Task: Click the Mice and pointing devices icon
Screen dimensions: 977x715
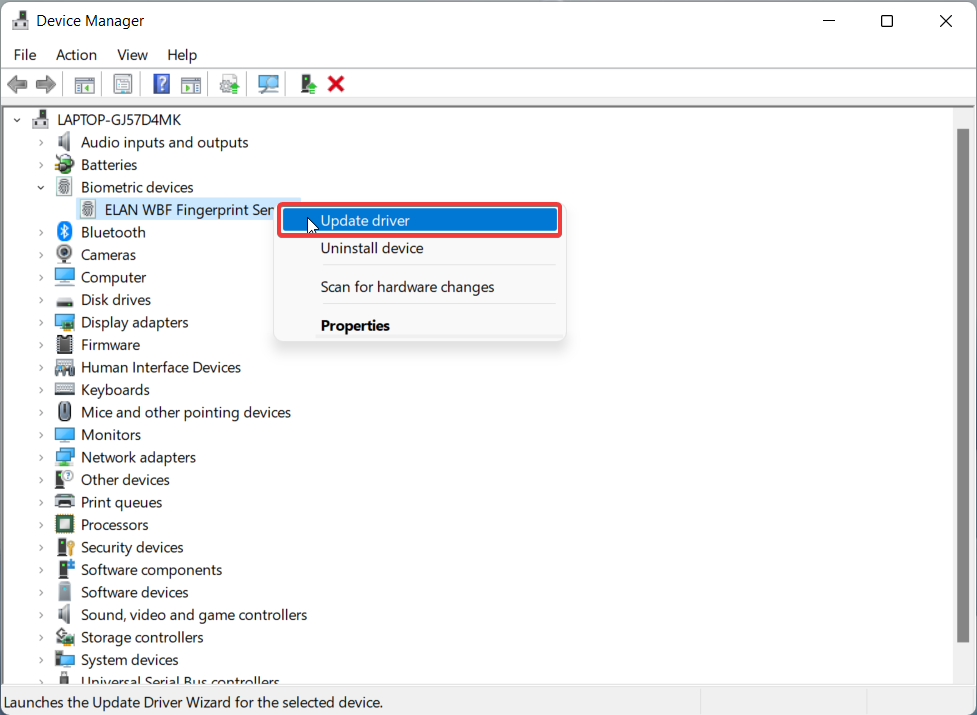Action: [x=64, y=412]
